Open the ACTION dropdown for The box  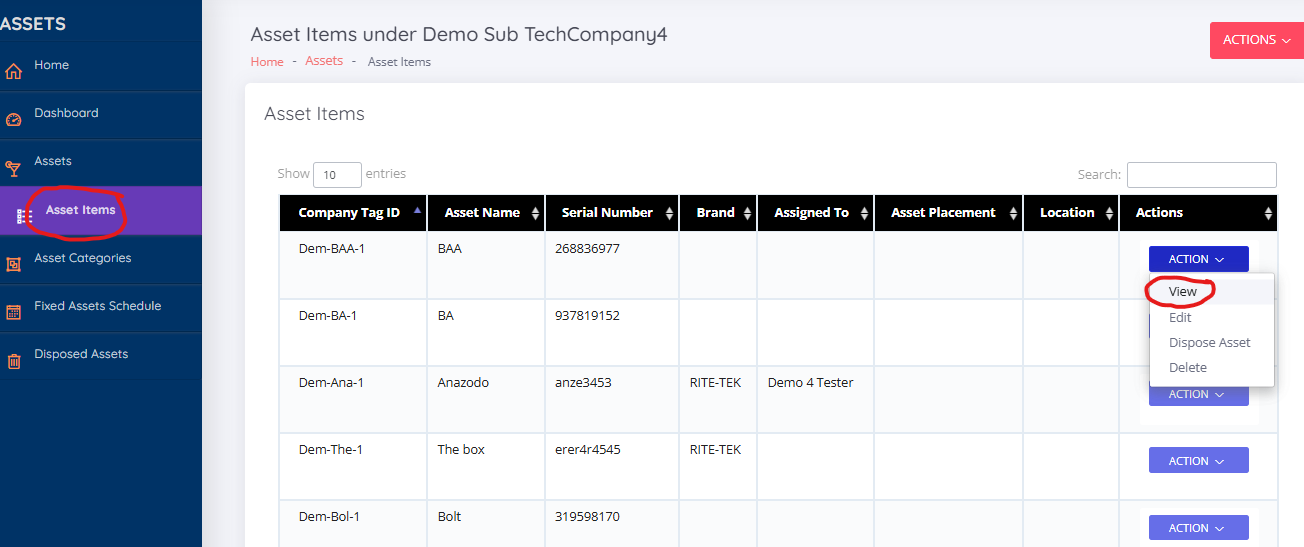point(1198,461)
